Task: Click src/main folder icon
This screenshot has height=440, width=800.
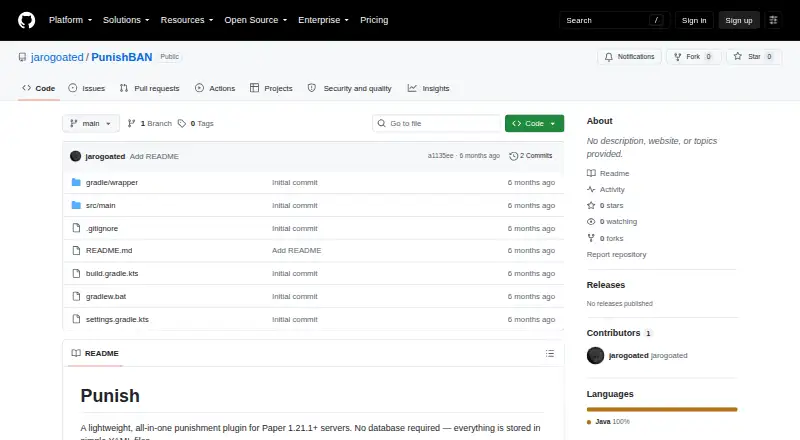Action: click(x=76, y=205)
